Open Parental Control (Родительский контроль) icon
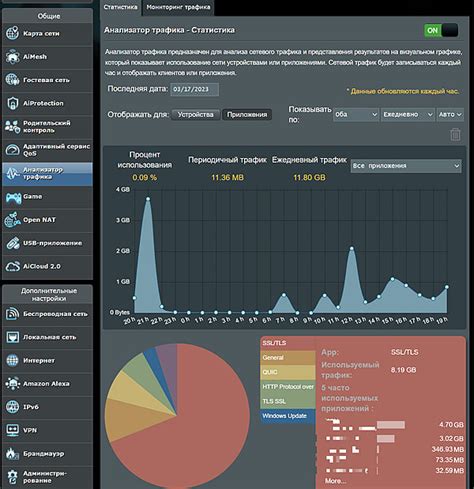474x489 pixels. (12, 127)
